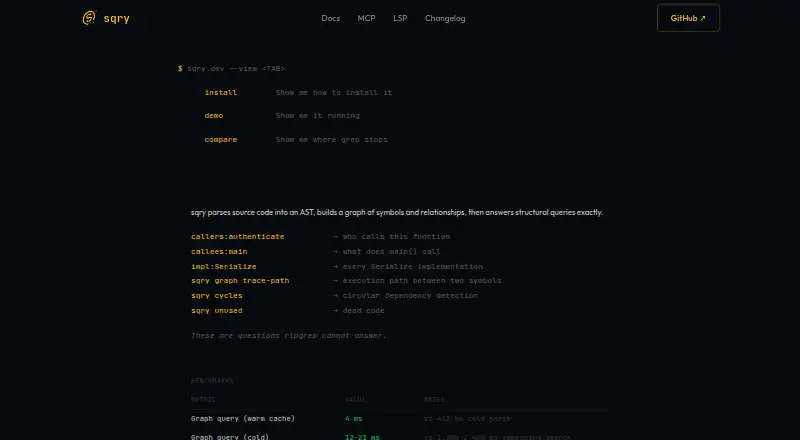Go to the MCP page
The height and width of the screenshot is (440, 800).
[x=366, y=18]
